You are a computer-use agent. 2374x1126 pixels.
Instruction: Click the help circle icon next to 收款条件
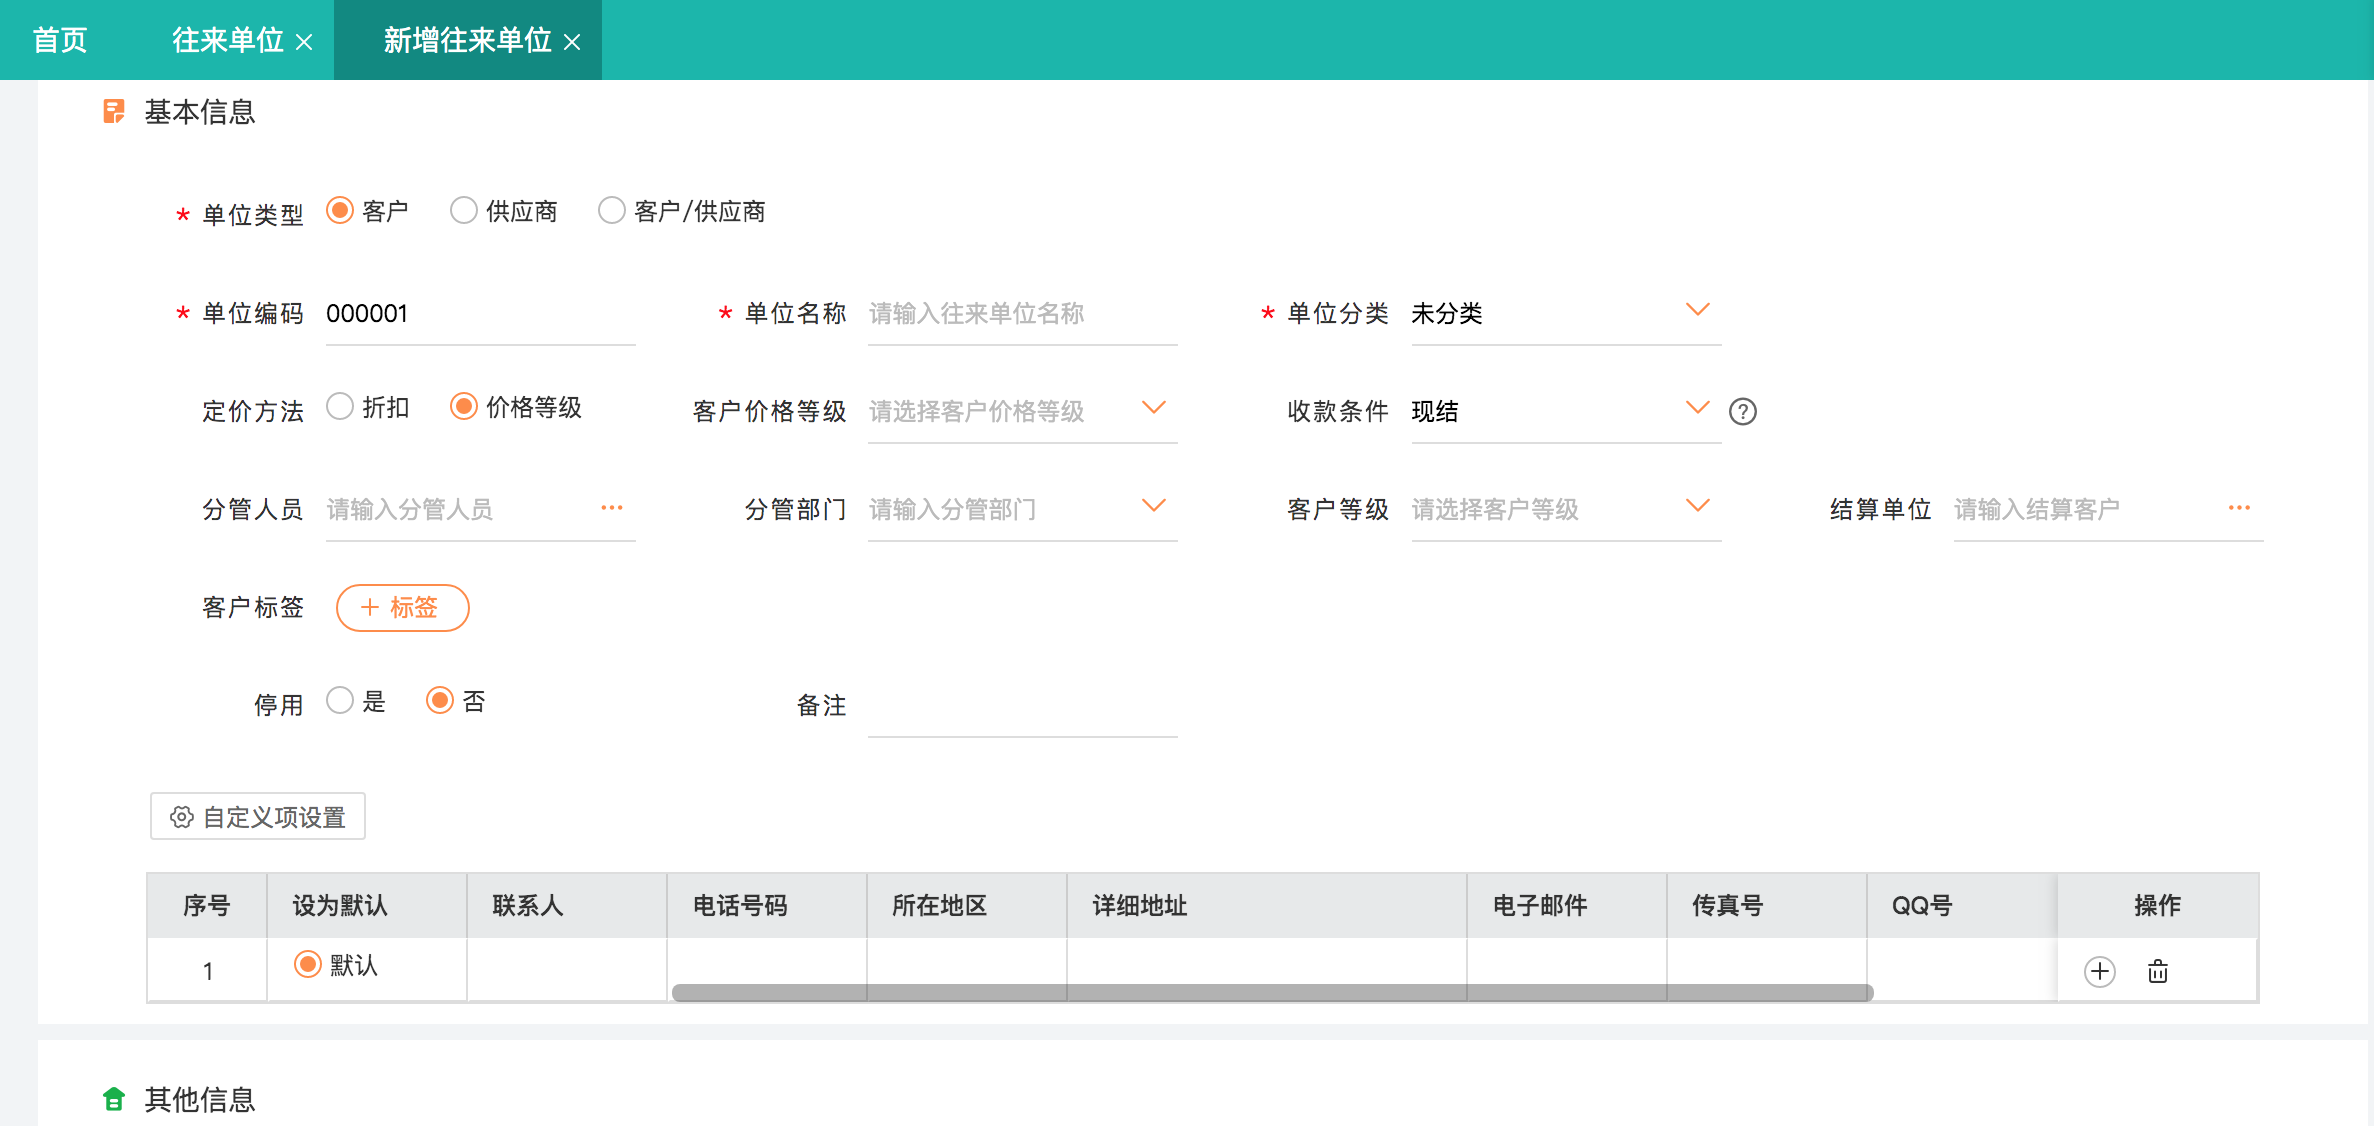point(1743,412)
